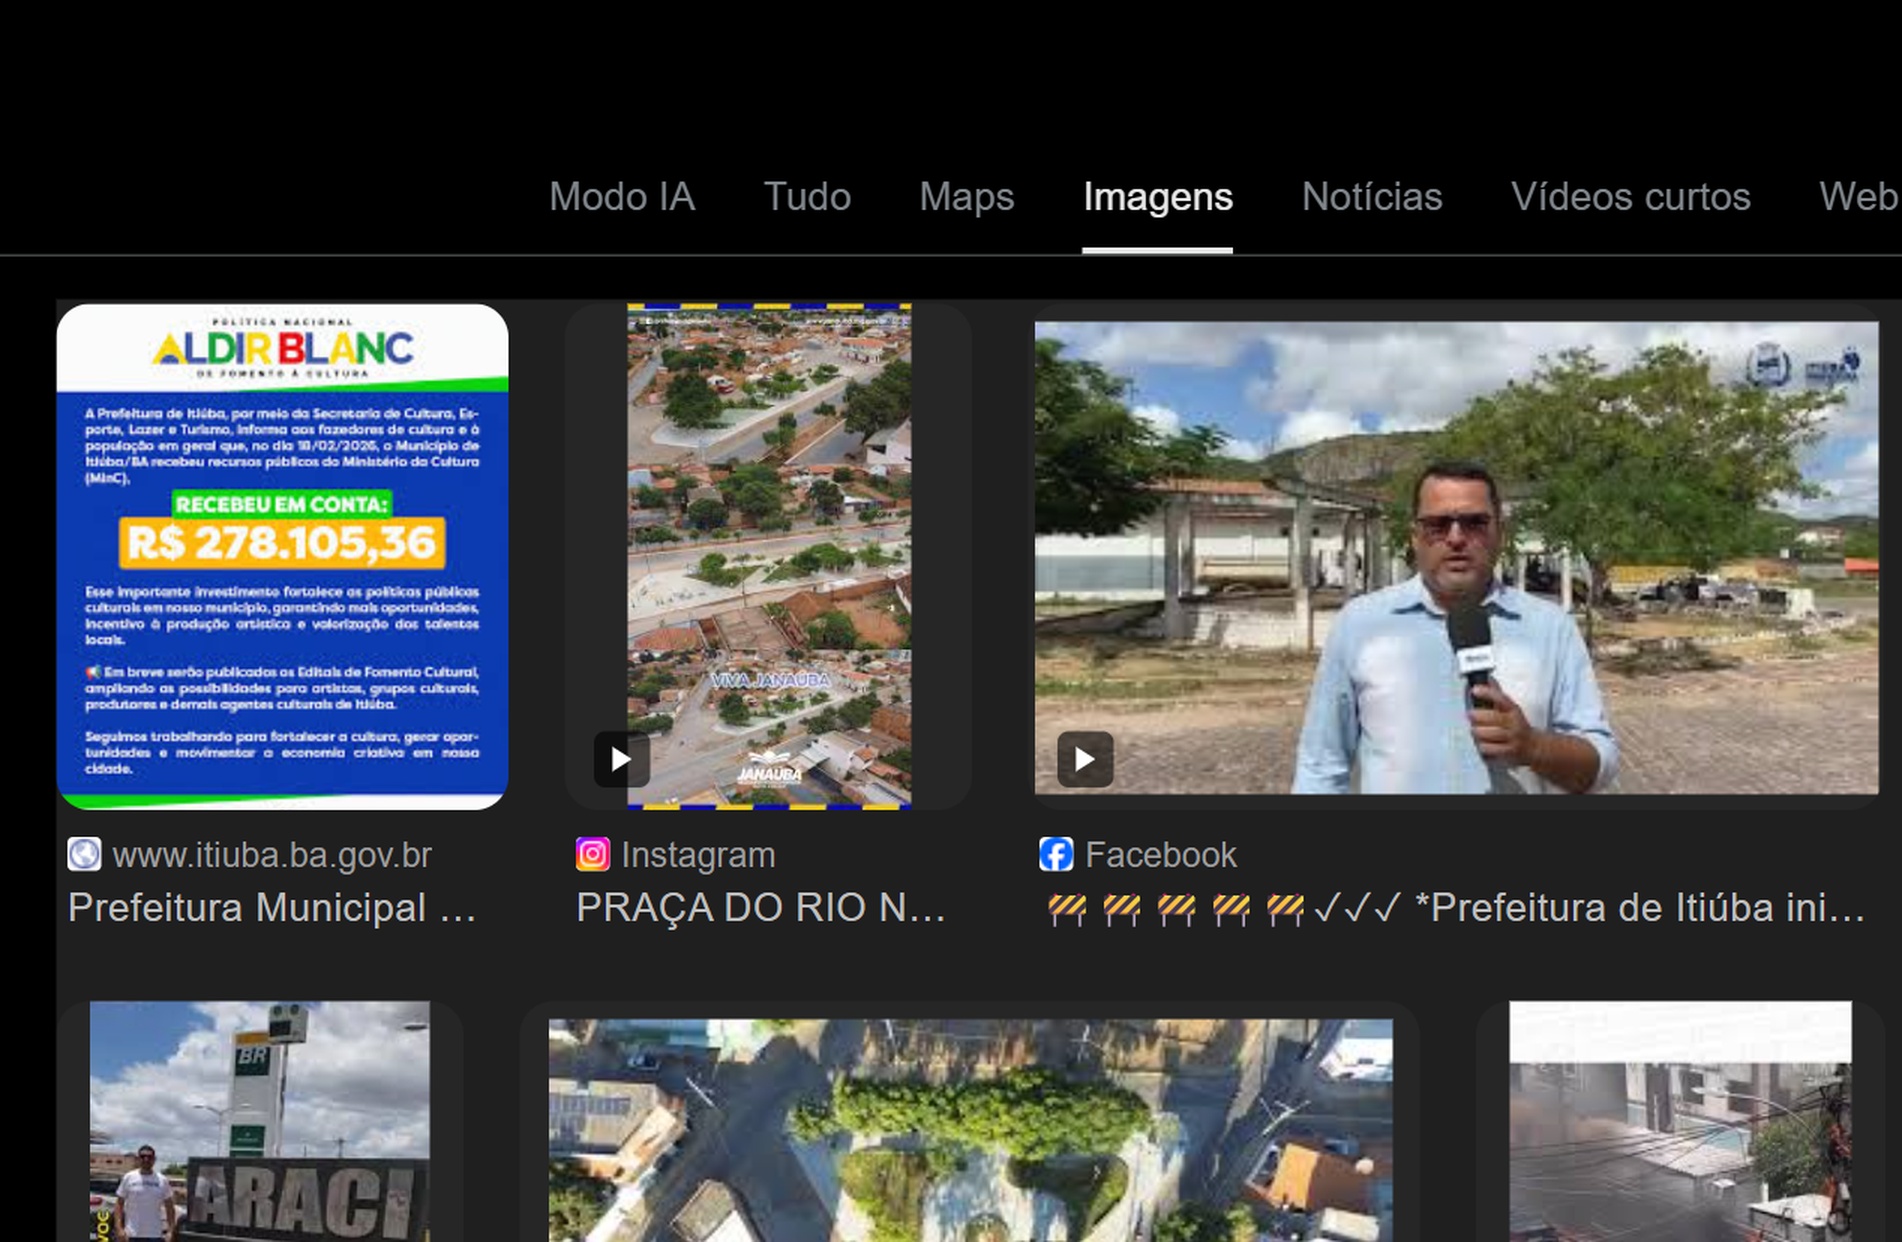Open the aerial town square image
The height and width of the screenshot is (1242, 1902).
coord(970,1130)
